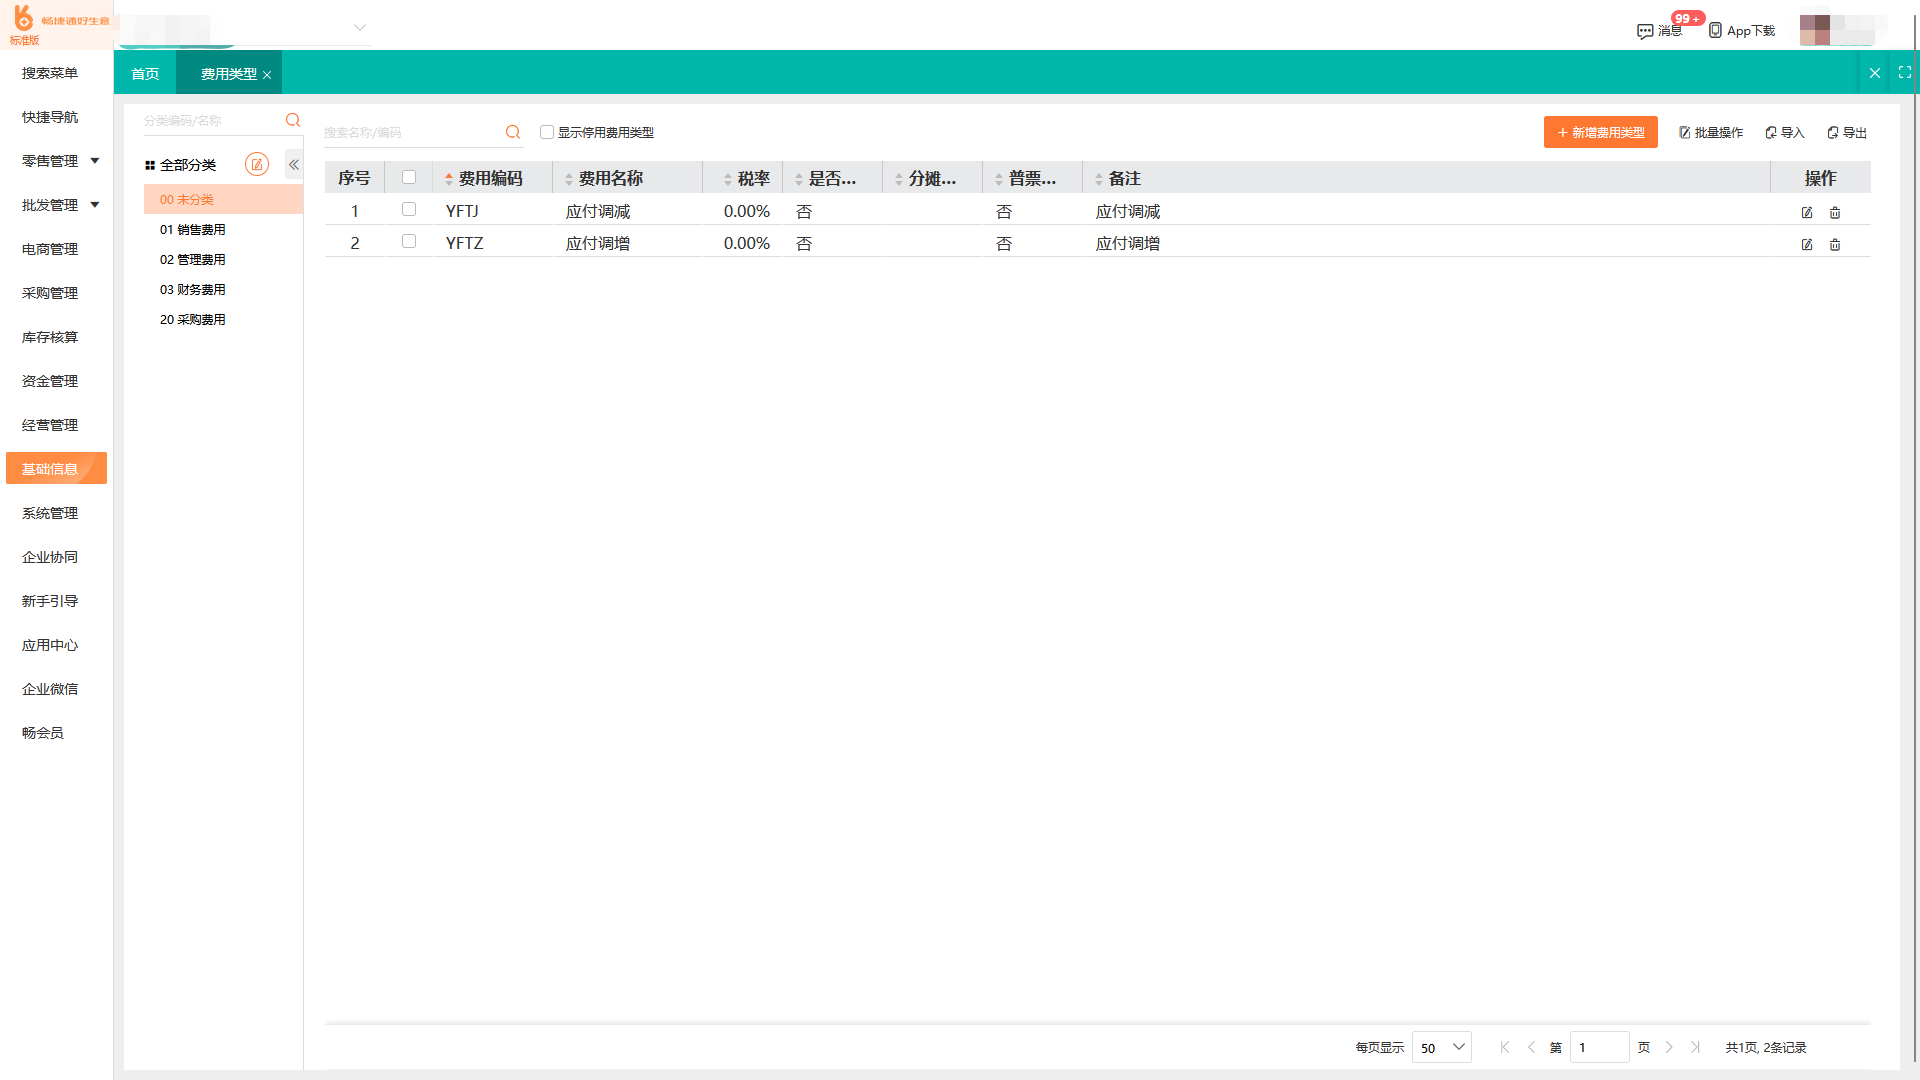Switch to 首页 tab
The width and height of the screenshot is (1920, 1080).
point(144,74)
